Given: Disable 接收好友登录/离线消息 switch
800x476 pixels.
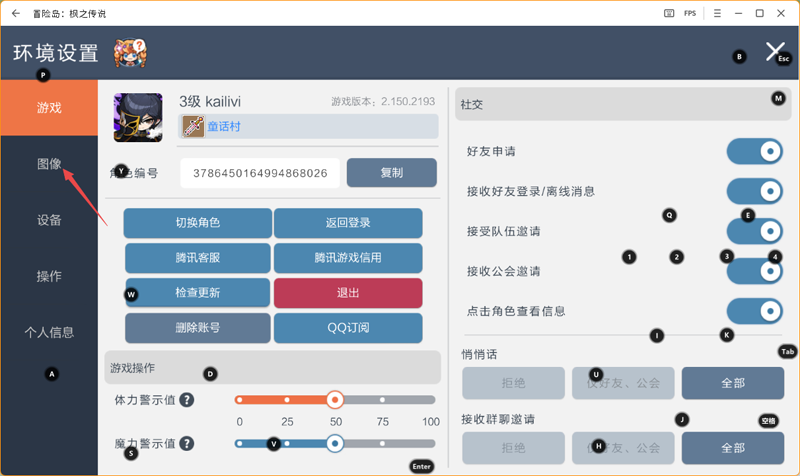Looking at the screenshot, I should click(754, 191).
